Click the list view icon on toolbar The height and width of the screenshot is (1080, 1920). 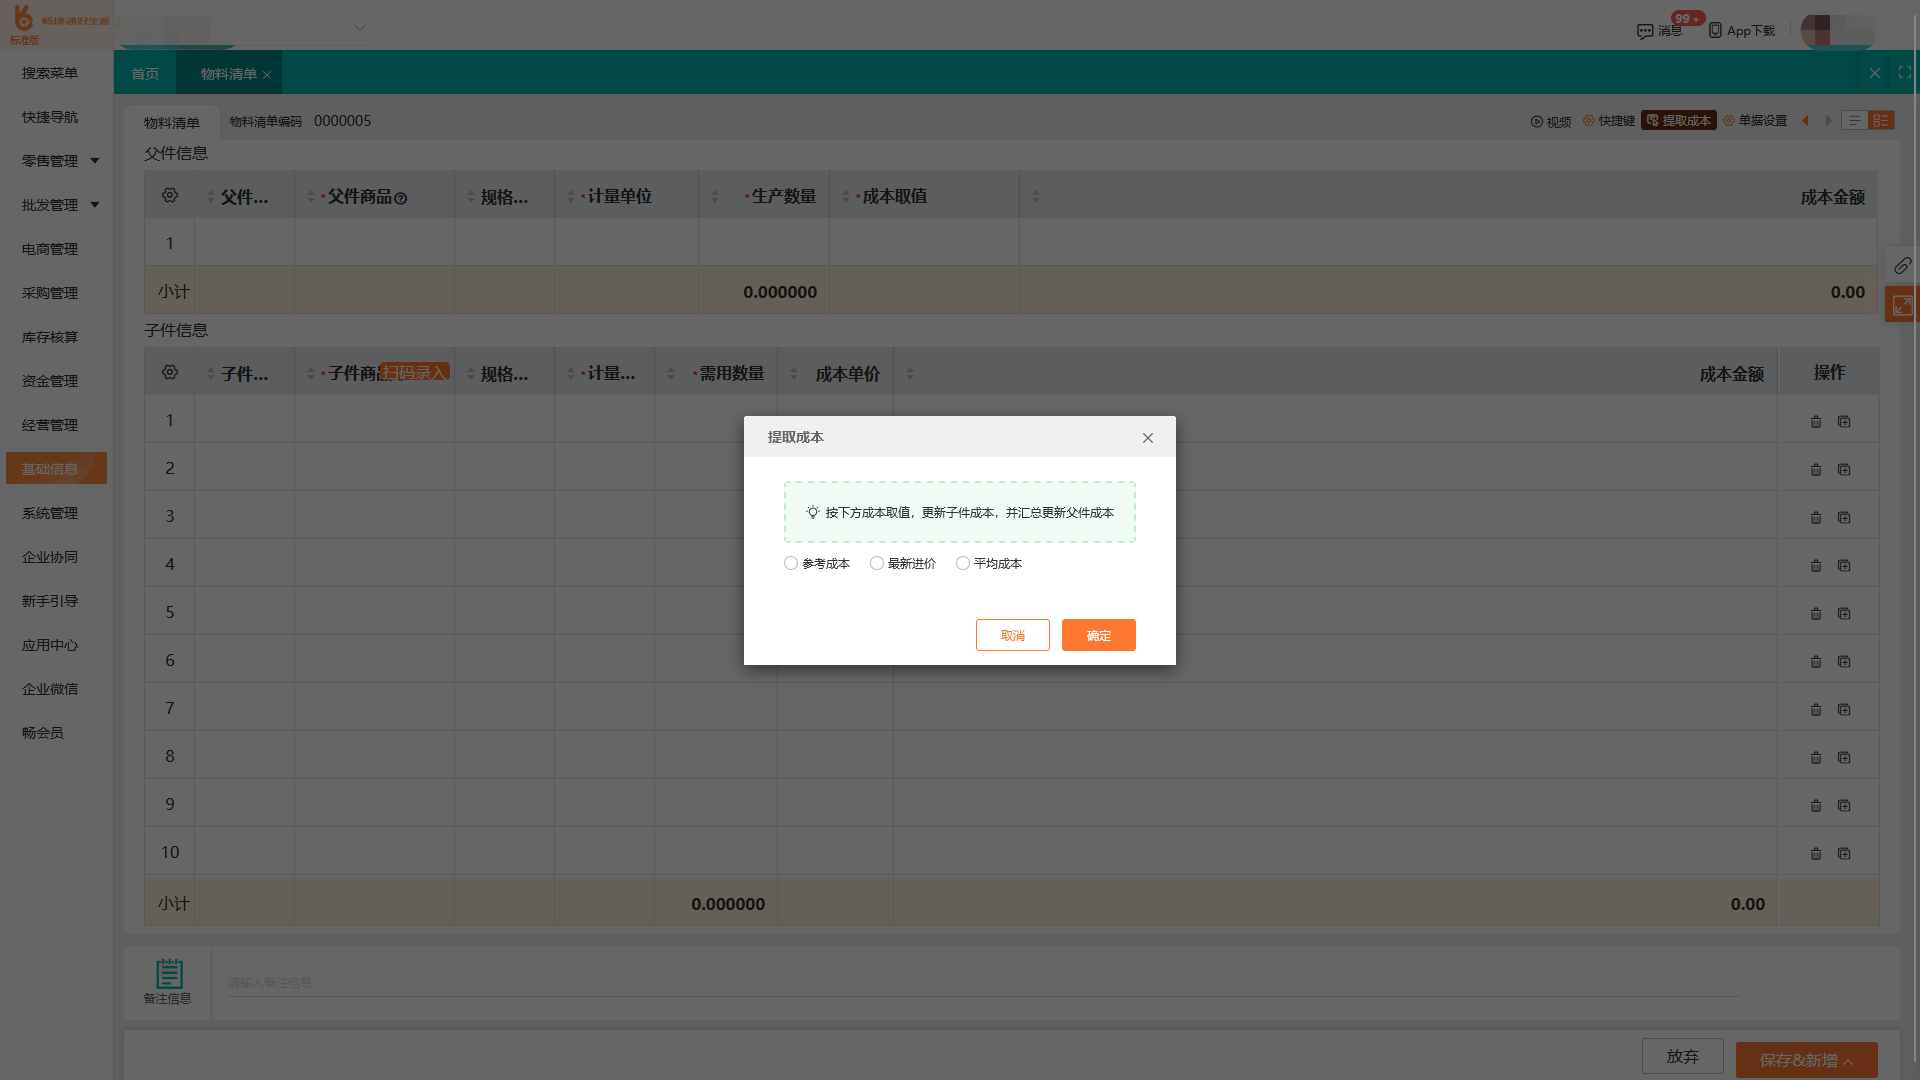1855,120
